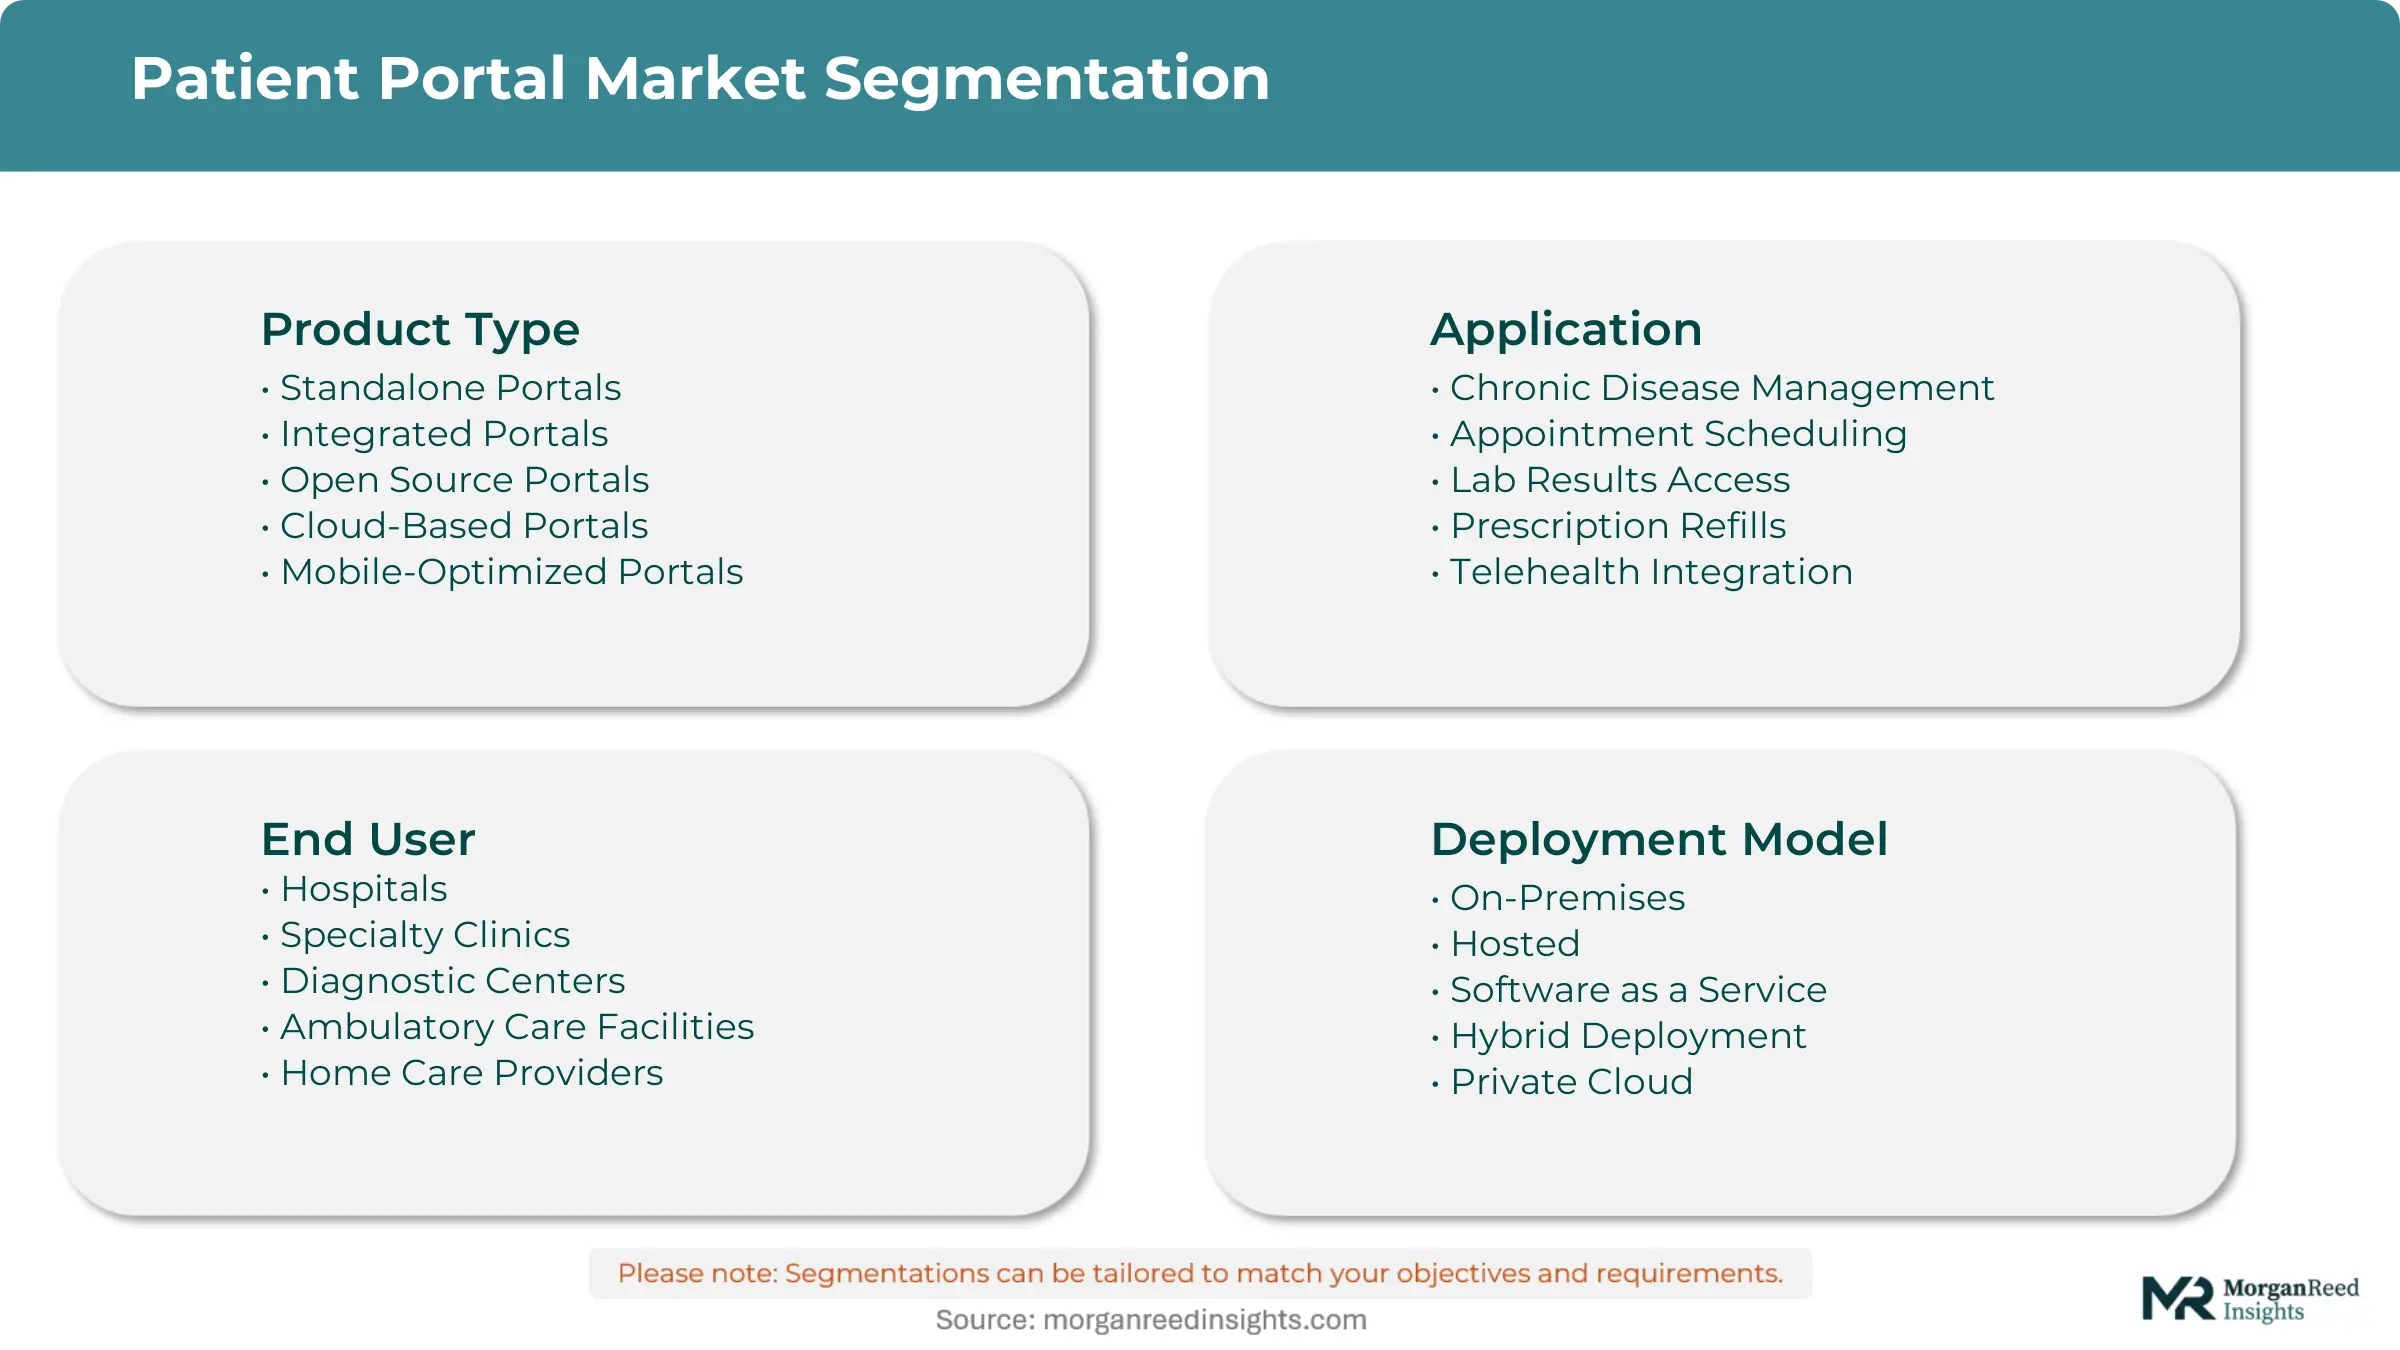Click the bullet beside On-Premises
Screen dimensions: 2400x1350
click(x=1437, y=899)
